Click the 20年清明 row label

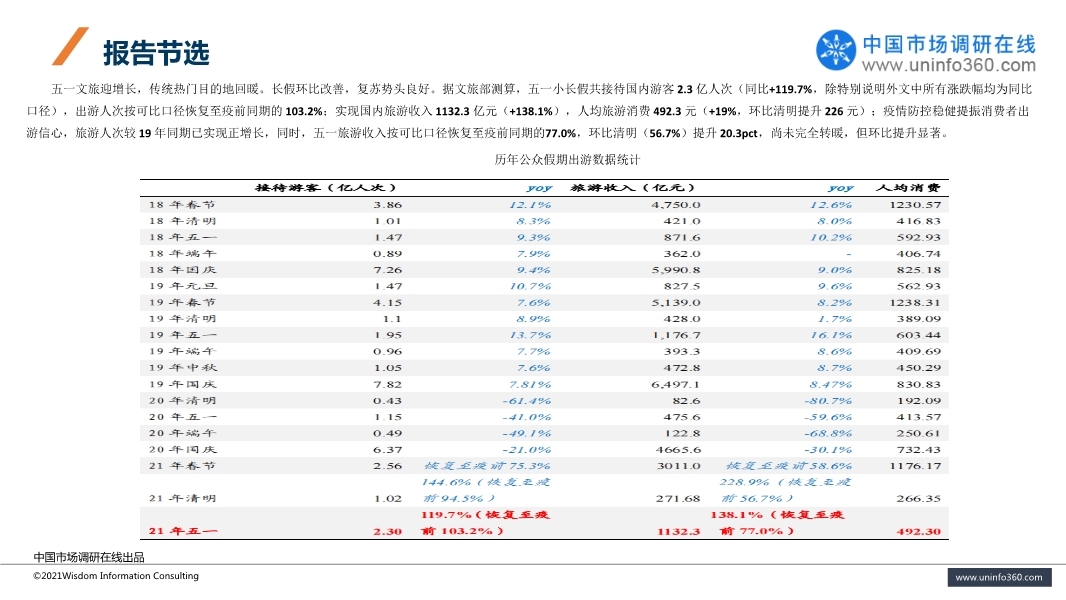click(181, 400)
